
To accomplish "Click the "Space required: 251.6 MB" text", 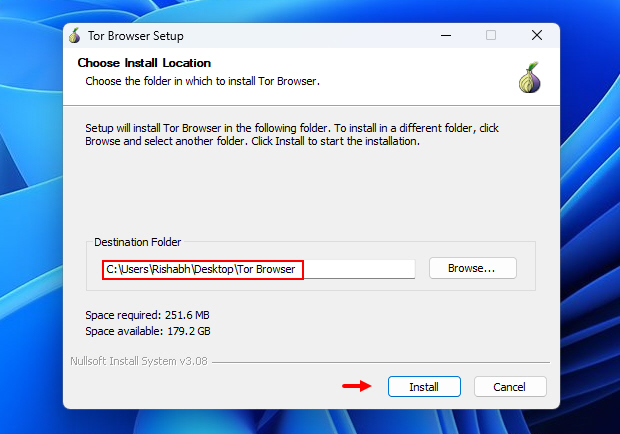I will coord(147,315).
